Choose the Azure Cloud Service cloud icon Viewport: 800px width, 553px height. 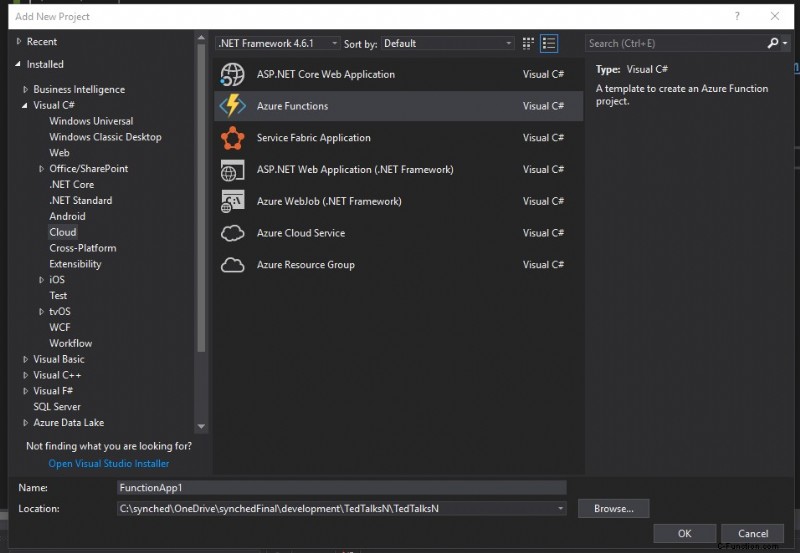coord(232,233)
